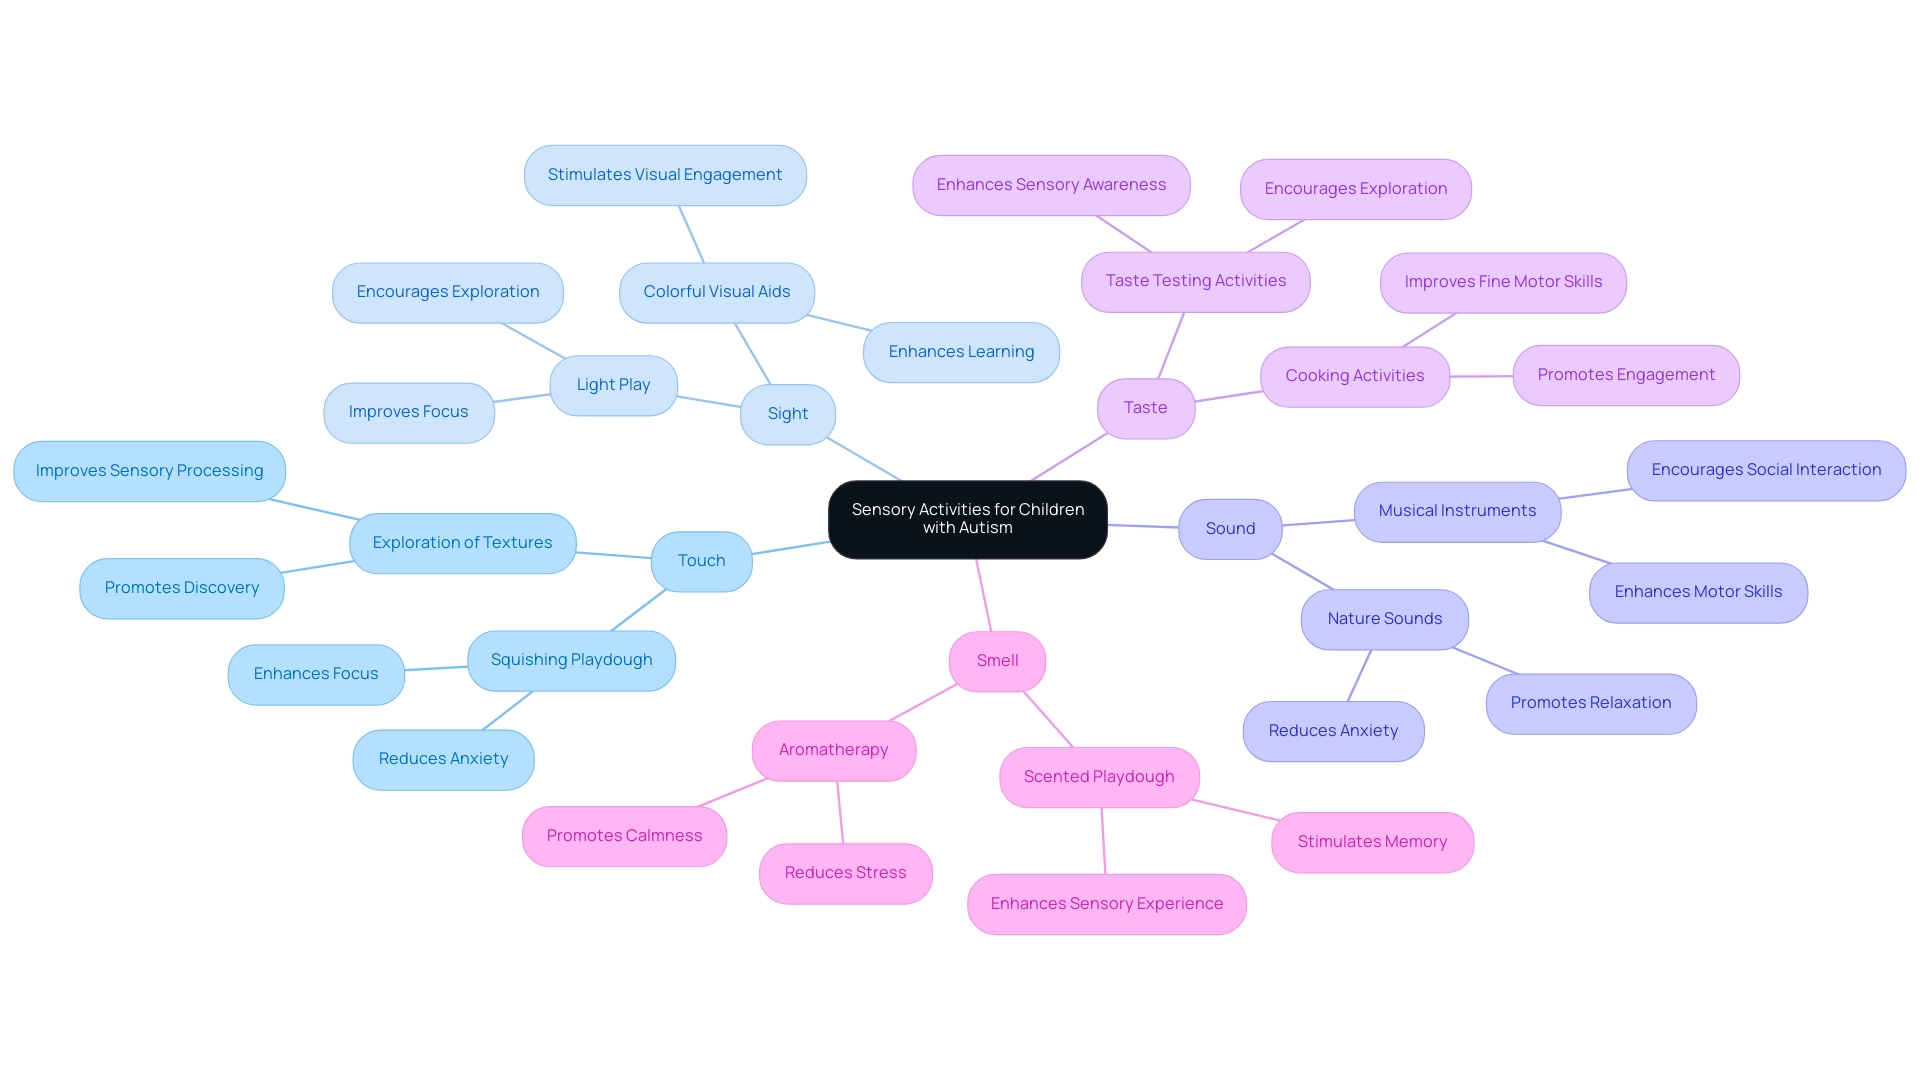The image size is (1920, 1083).
Task: Expand the Aromatherapy sub-branch
Action: tap(831, 748)
